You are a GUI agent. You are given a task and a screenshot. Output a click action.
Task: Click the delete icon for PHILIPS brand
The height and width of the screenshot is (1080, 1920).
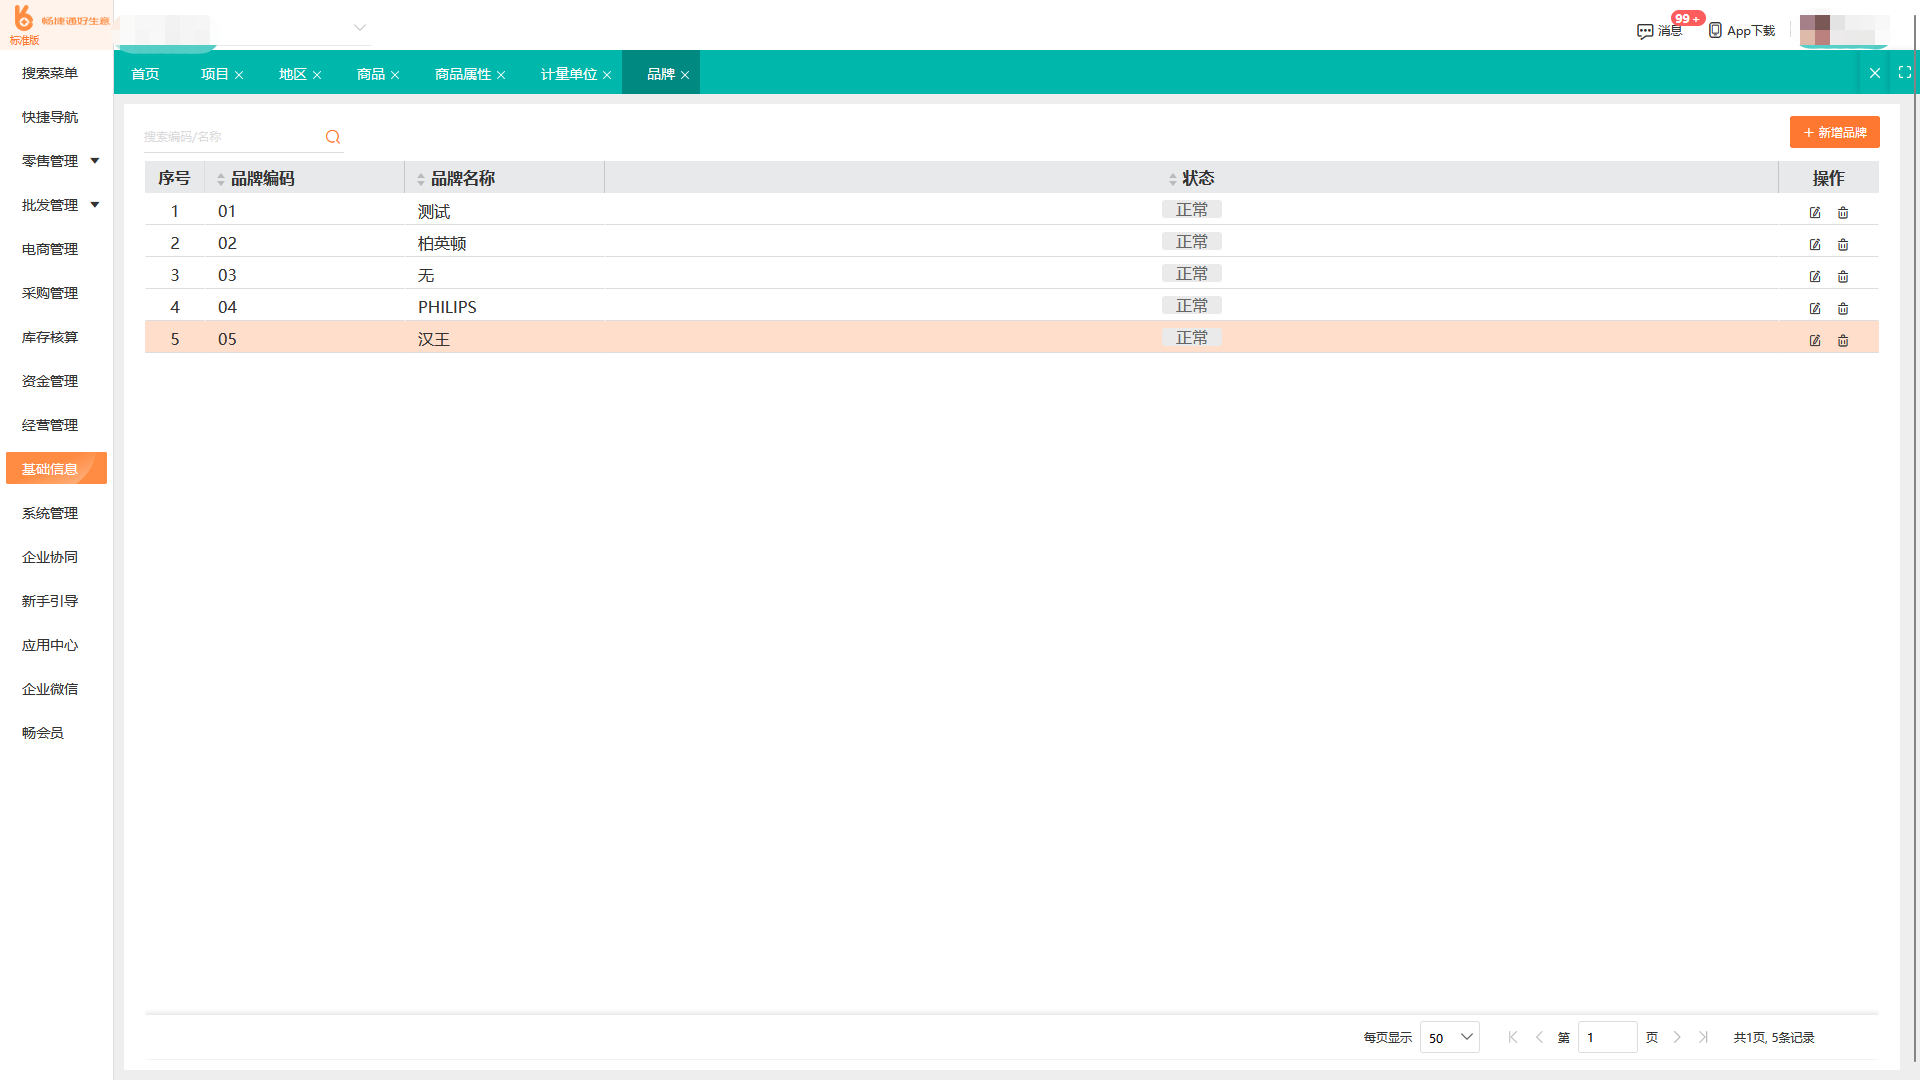[x=1844, y=306]
